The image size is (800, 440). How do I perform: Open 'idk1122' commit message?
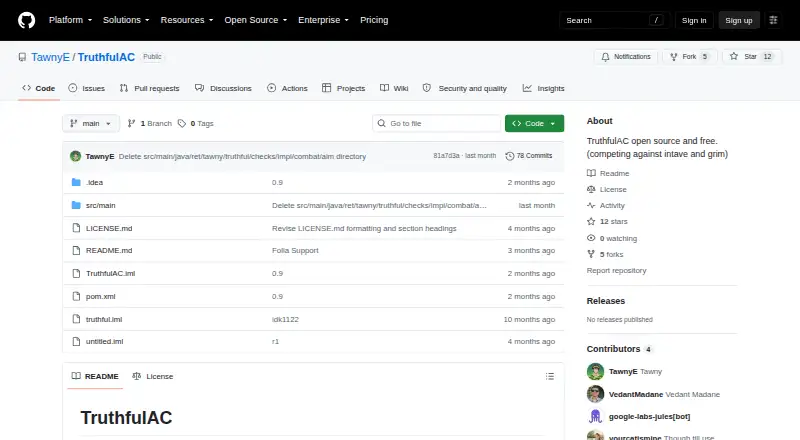(x=285, y=320)
